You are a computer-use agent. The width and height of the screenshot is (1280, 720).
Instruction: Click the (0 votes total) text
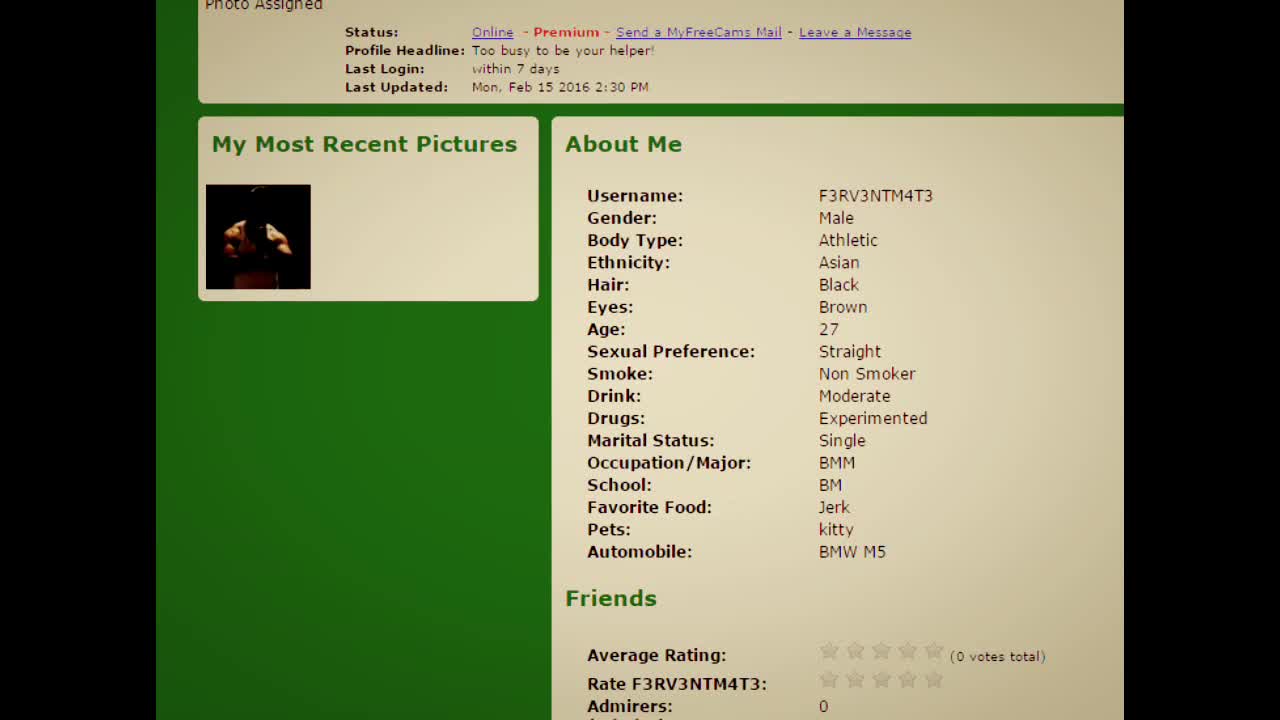(997, 656)
